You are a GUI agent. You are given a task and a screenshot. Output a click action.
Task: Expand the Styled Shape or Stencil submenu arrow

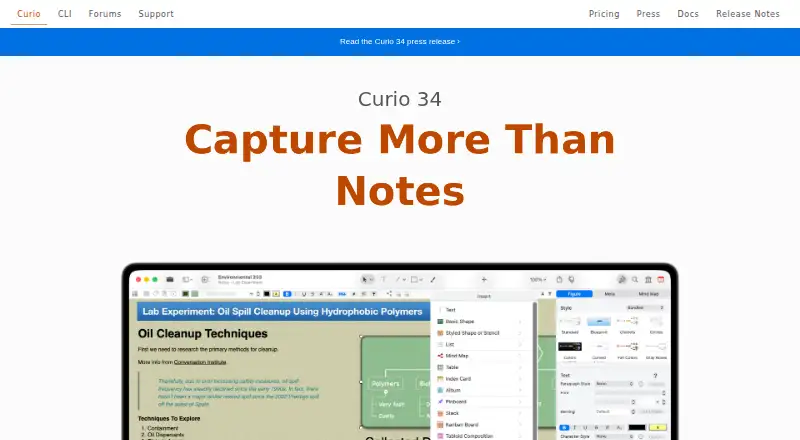click(520, 333)
